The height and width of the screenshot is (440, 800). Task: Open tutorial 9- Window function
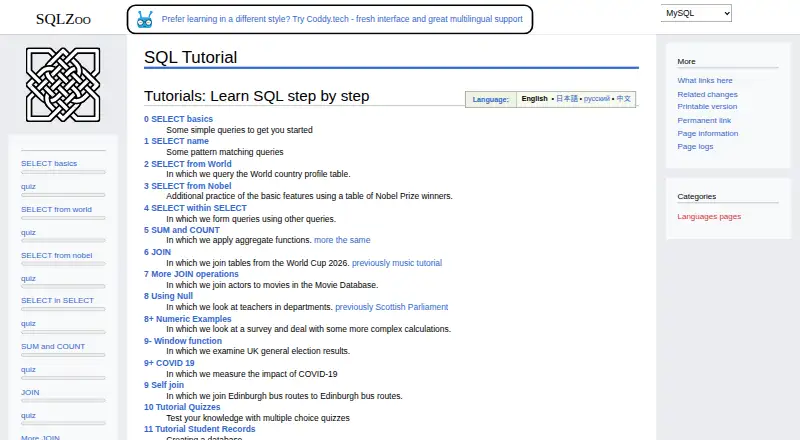click(x=183, y=340)
